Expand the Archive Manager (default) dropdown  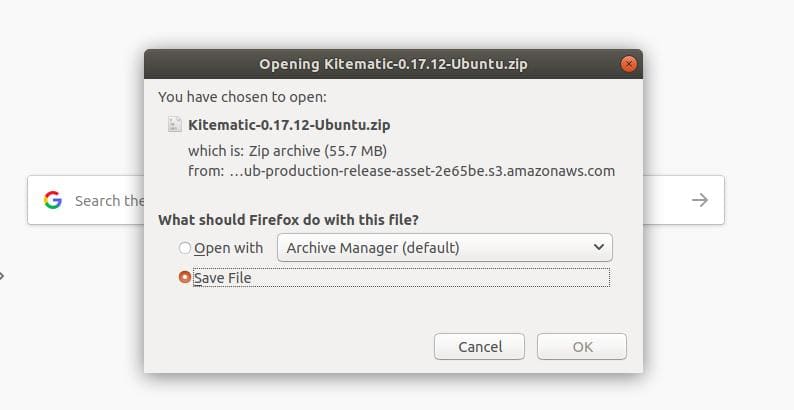coord(445,248)
